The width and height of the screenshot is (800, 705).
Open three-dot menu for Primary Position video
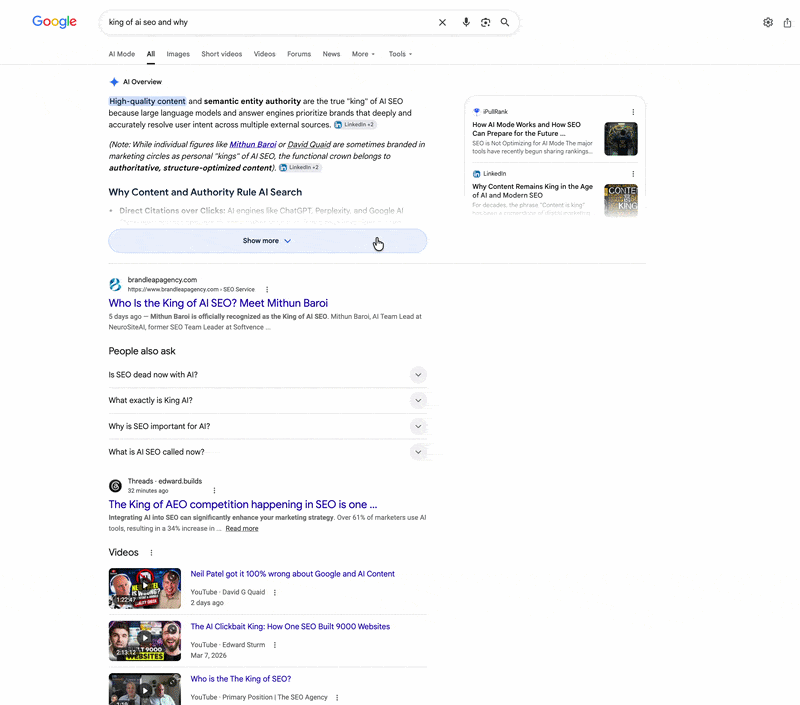pos(337,697)
